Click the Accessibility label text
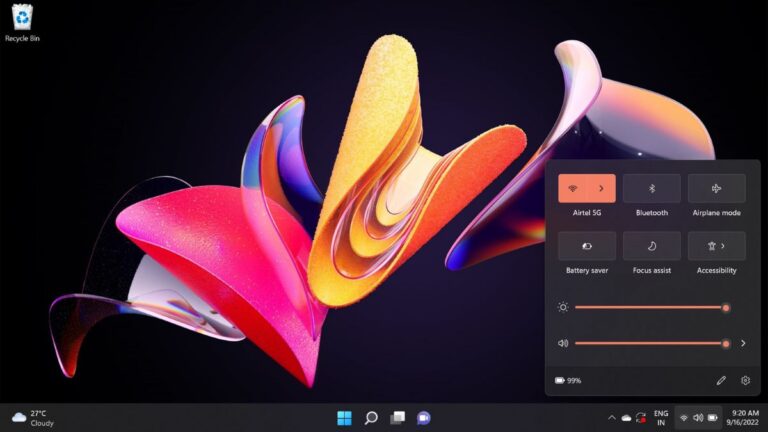 point(717,270)
